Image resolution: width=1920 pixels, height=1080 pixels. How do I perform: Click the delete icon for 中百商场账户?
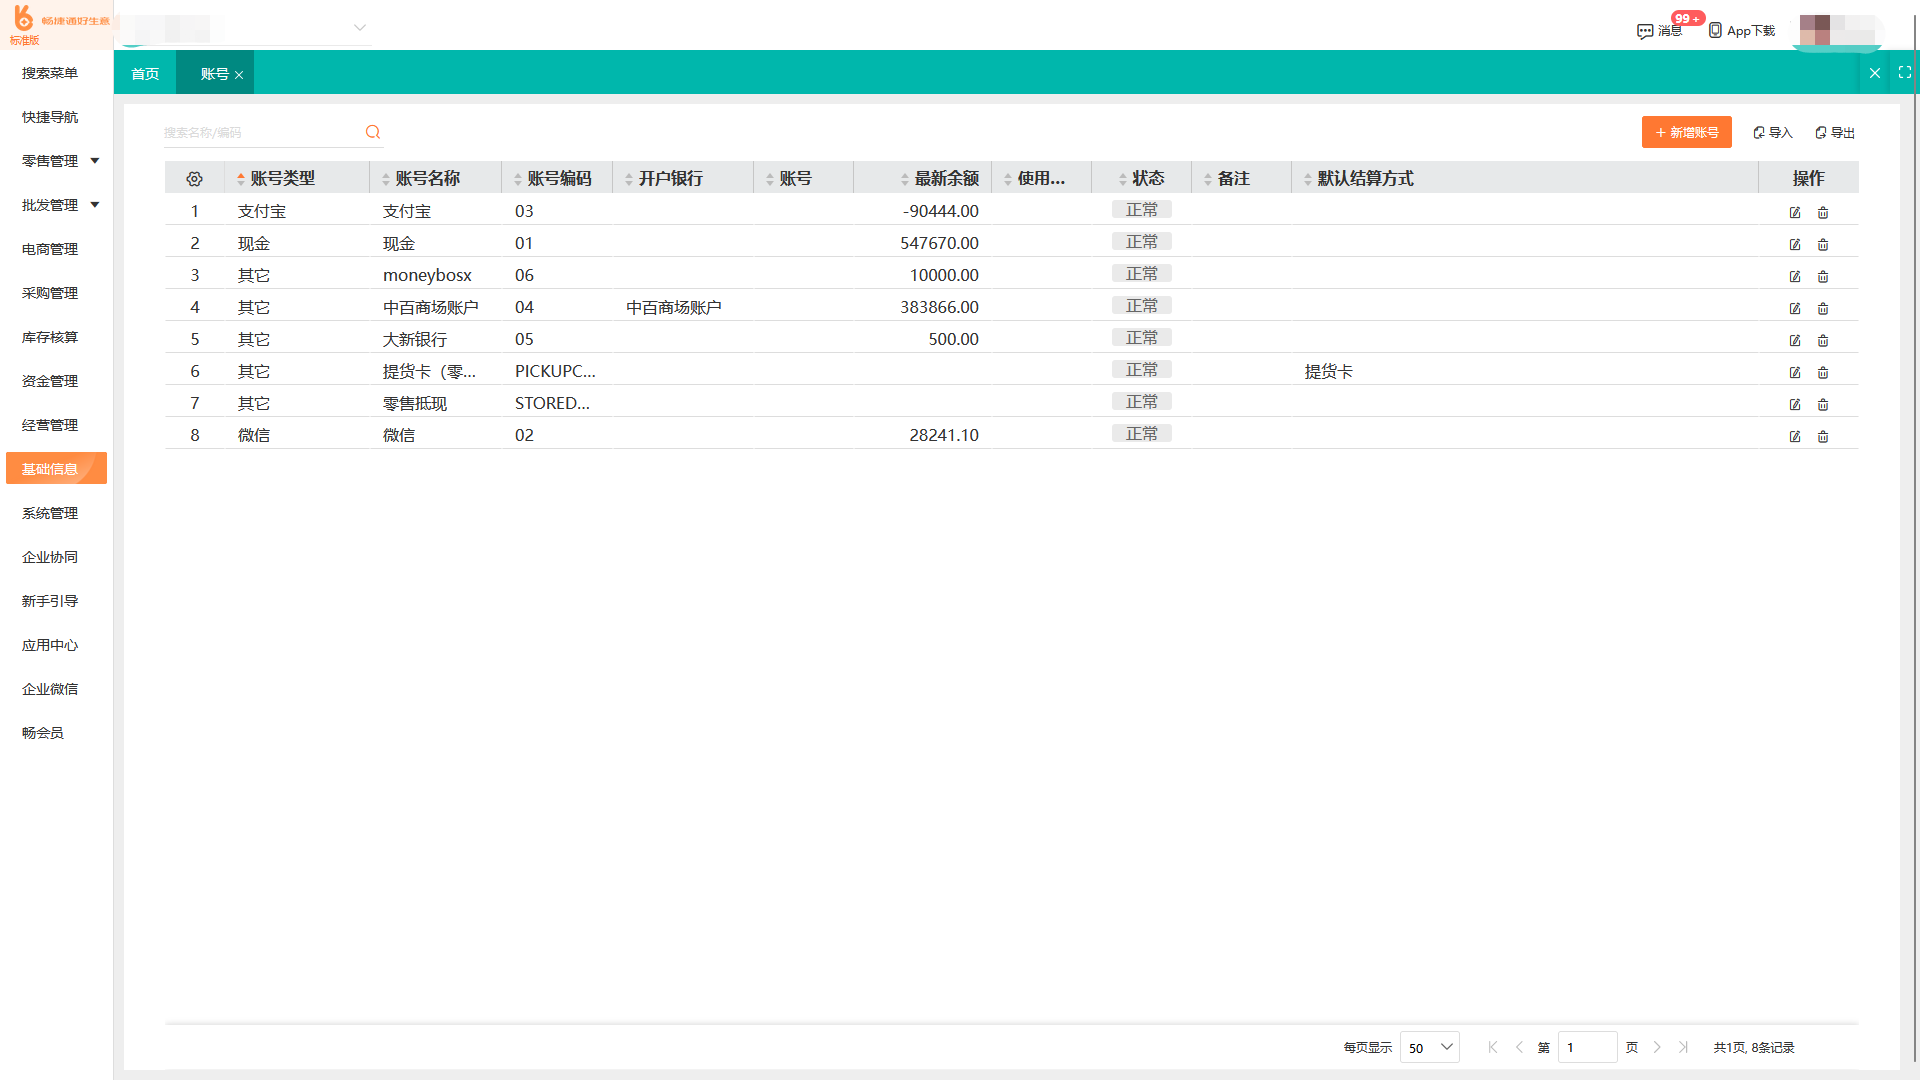coord(1822,307)
